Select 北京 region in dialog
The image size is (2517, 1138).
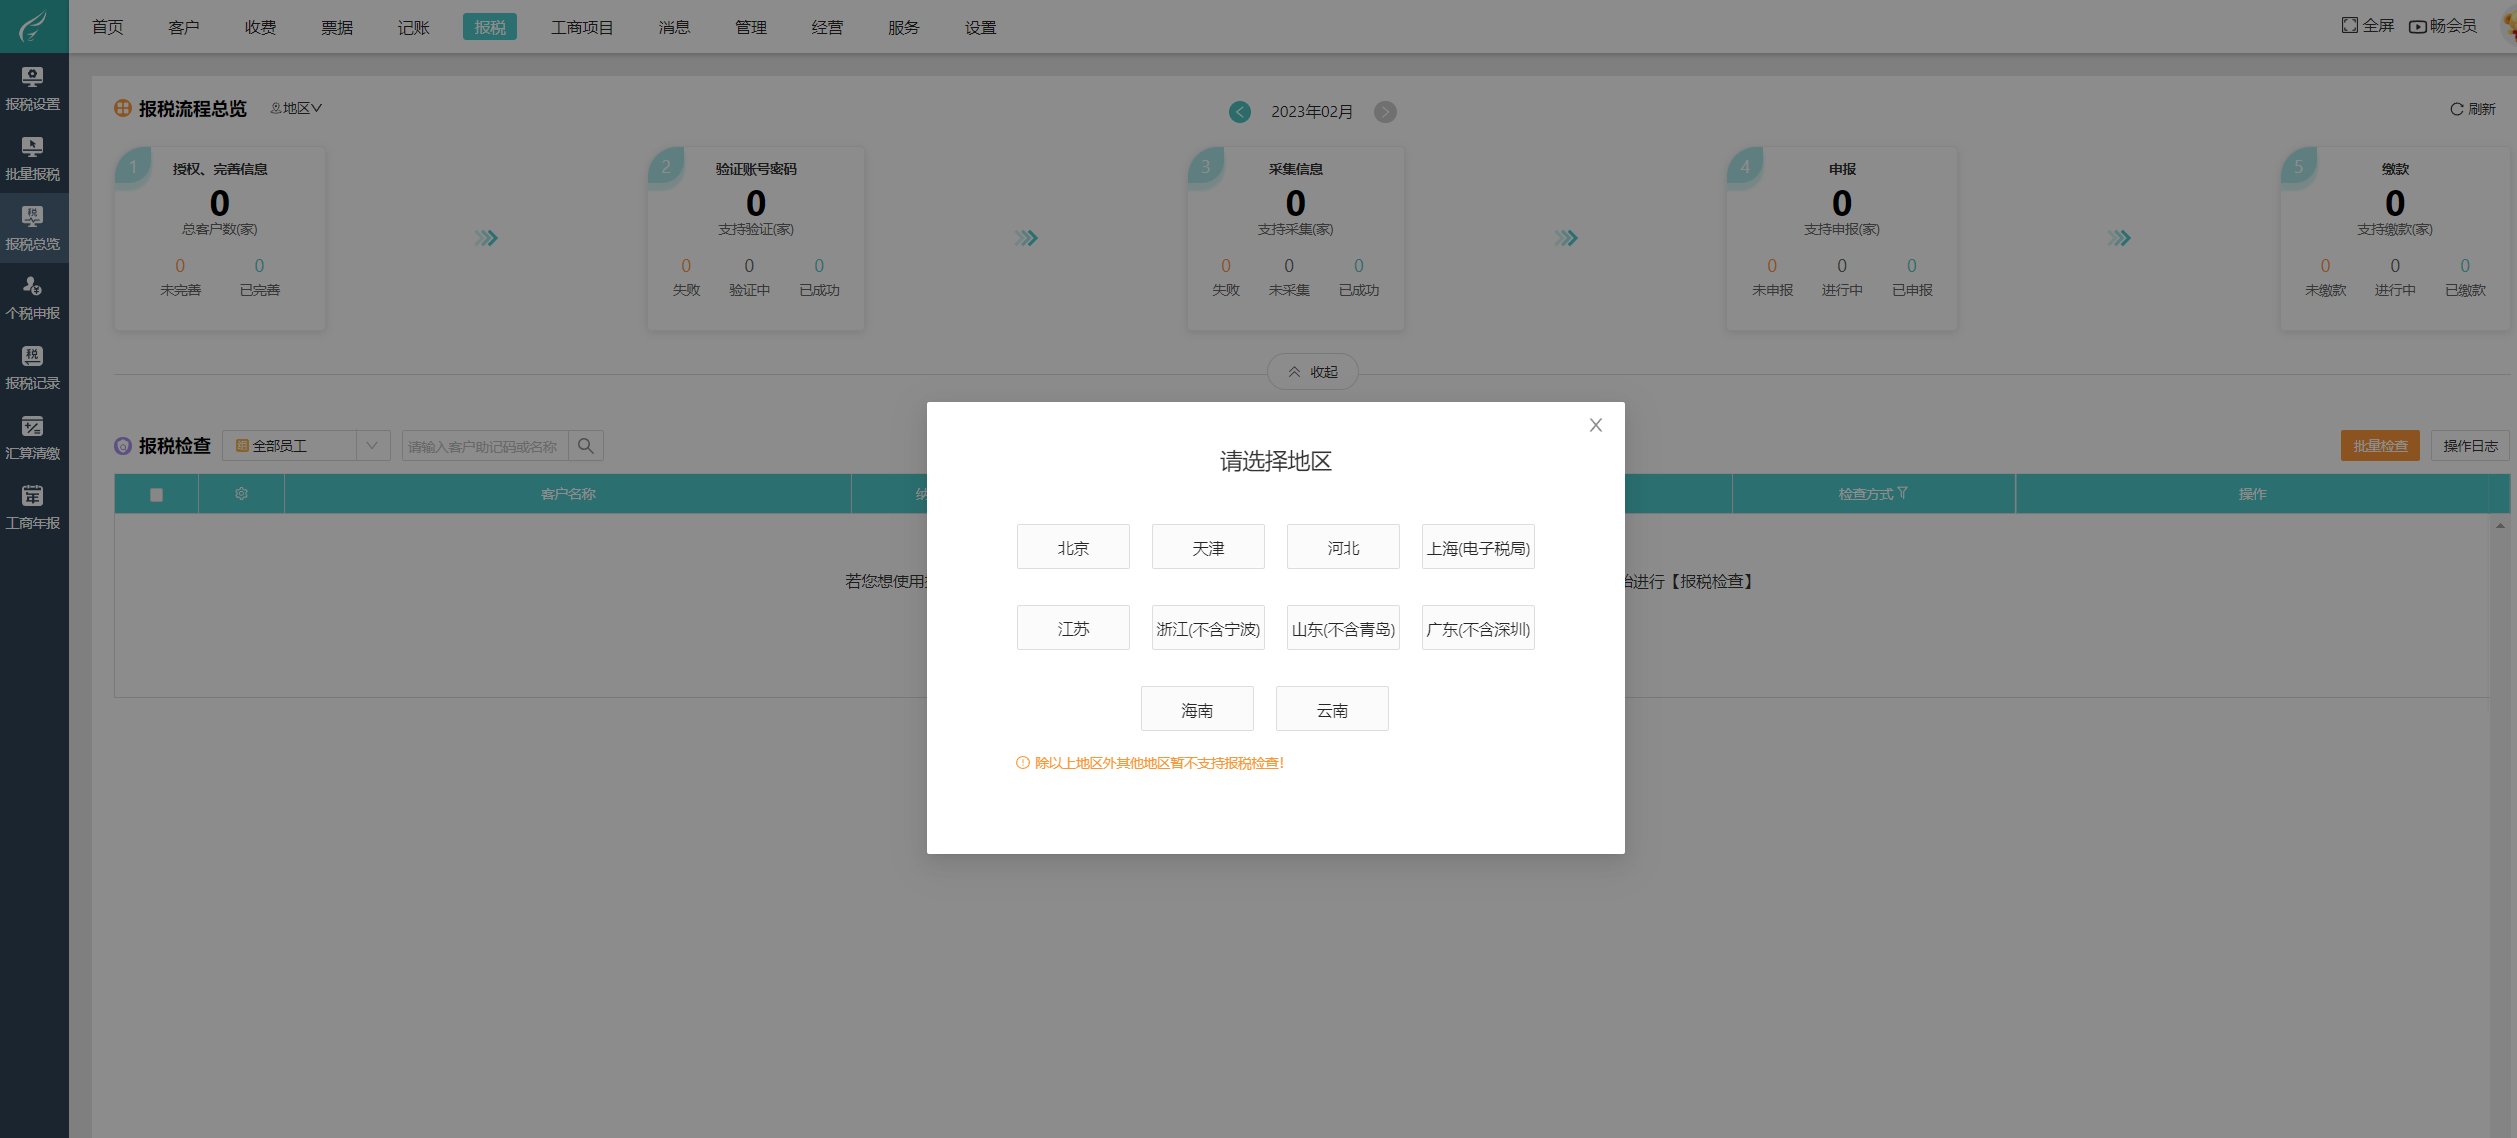1072,547
